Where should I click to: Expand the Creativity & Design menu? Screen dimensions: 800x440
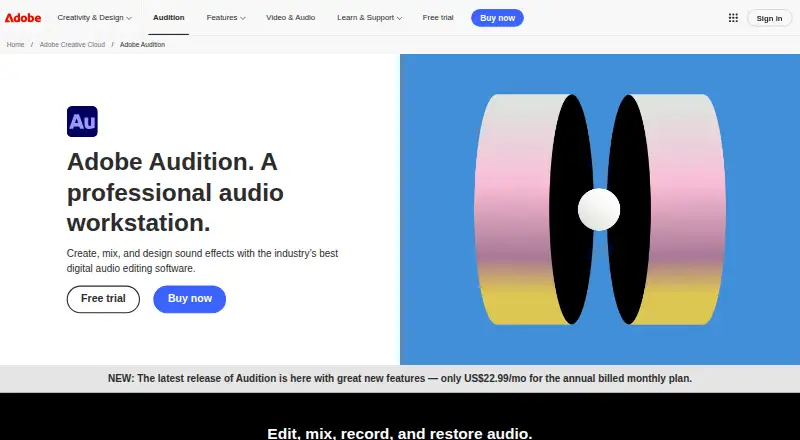click(x=94, y=18)
